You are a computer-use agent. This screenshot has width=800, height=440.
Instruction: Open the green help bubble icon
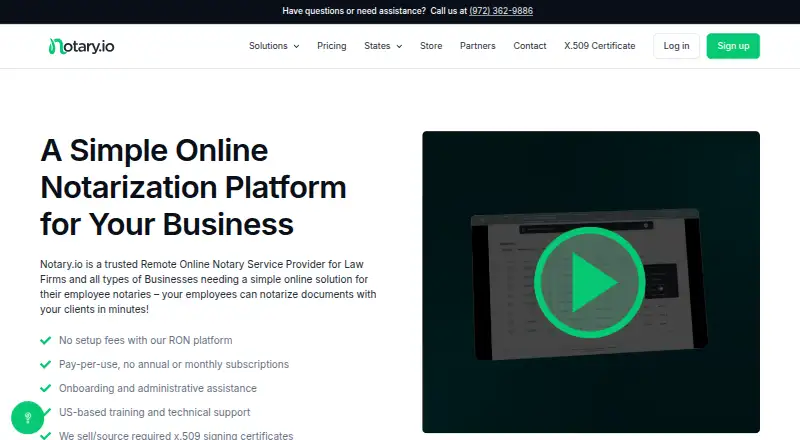click(28, 418)
